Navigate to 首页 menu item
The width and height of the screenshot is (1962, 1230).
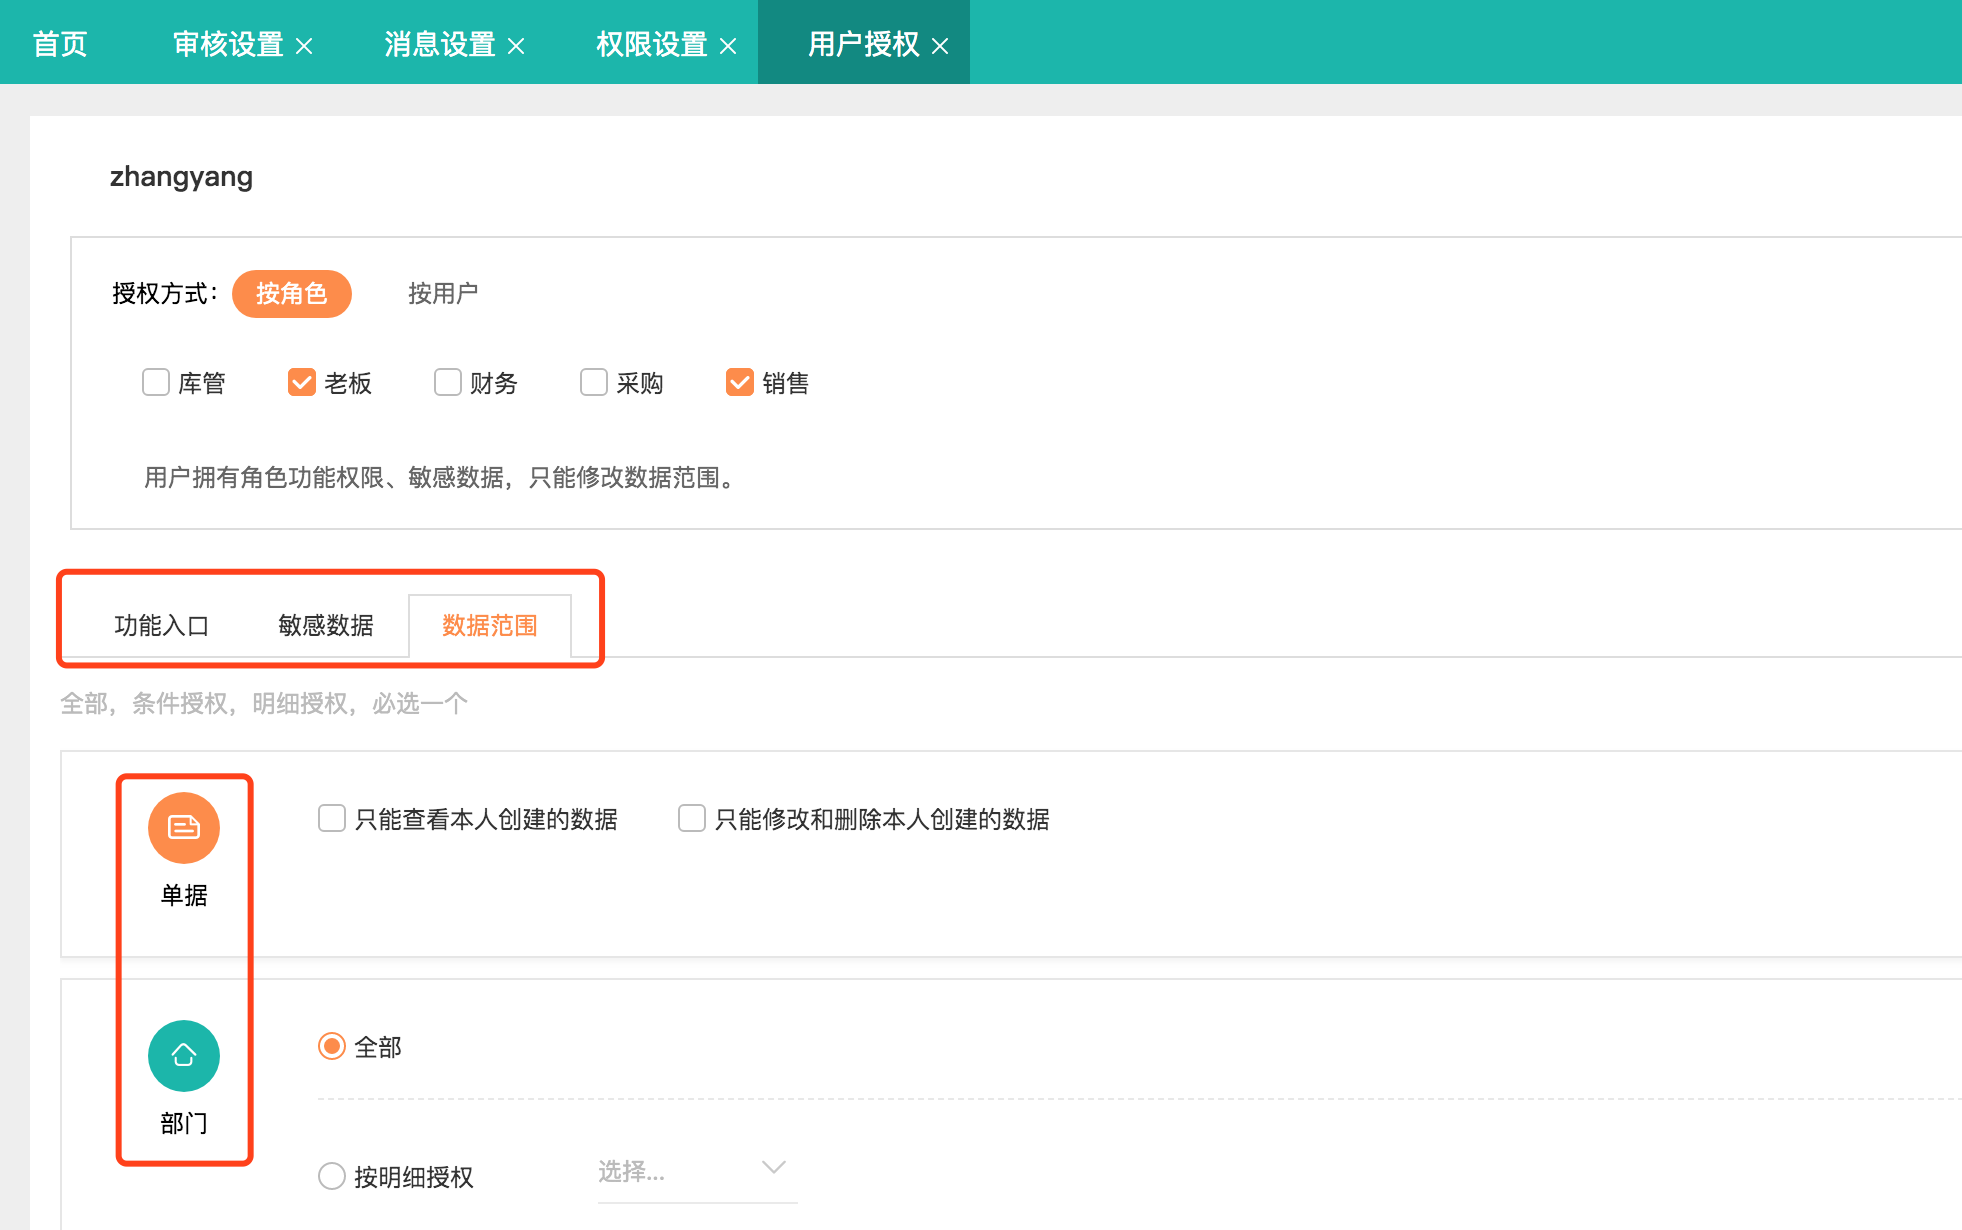58,41
